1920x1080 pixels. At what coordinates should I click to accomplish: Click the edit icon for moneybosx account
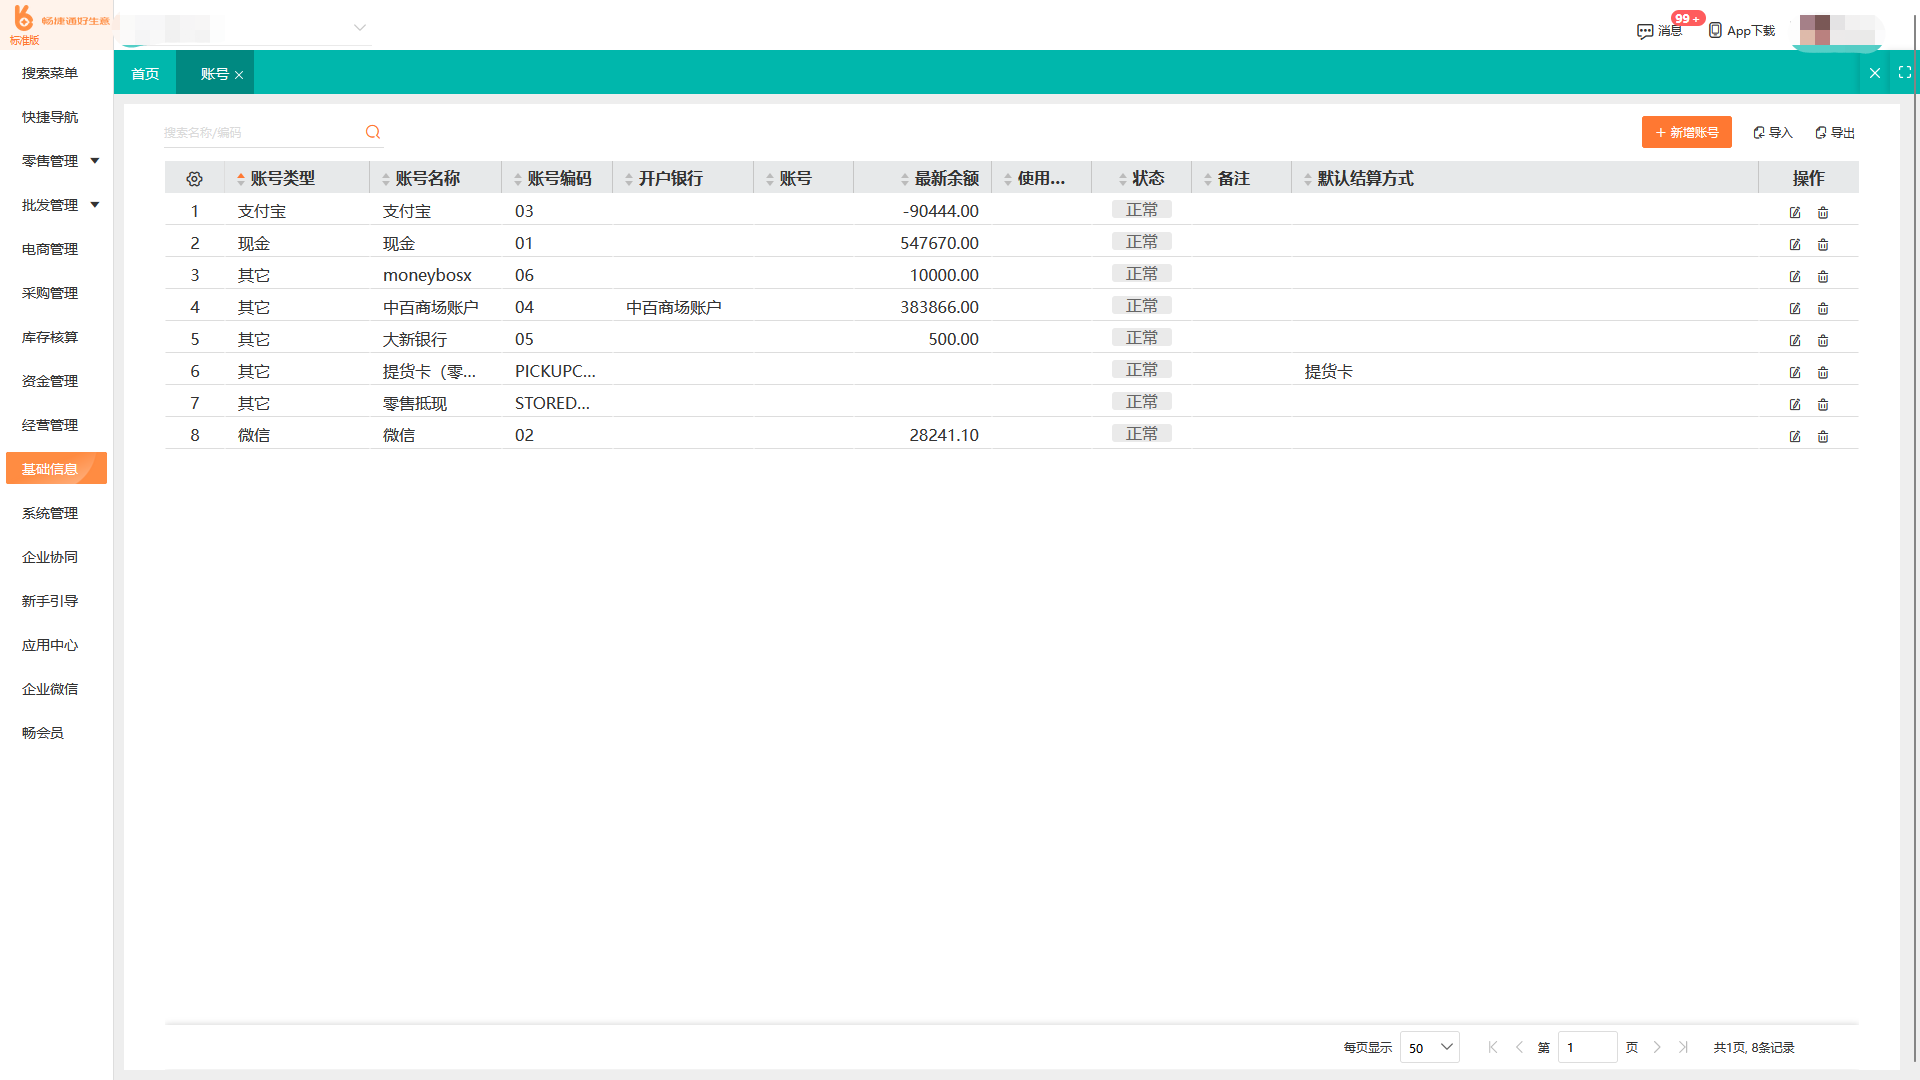pos(1795,274)
